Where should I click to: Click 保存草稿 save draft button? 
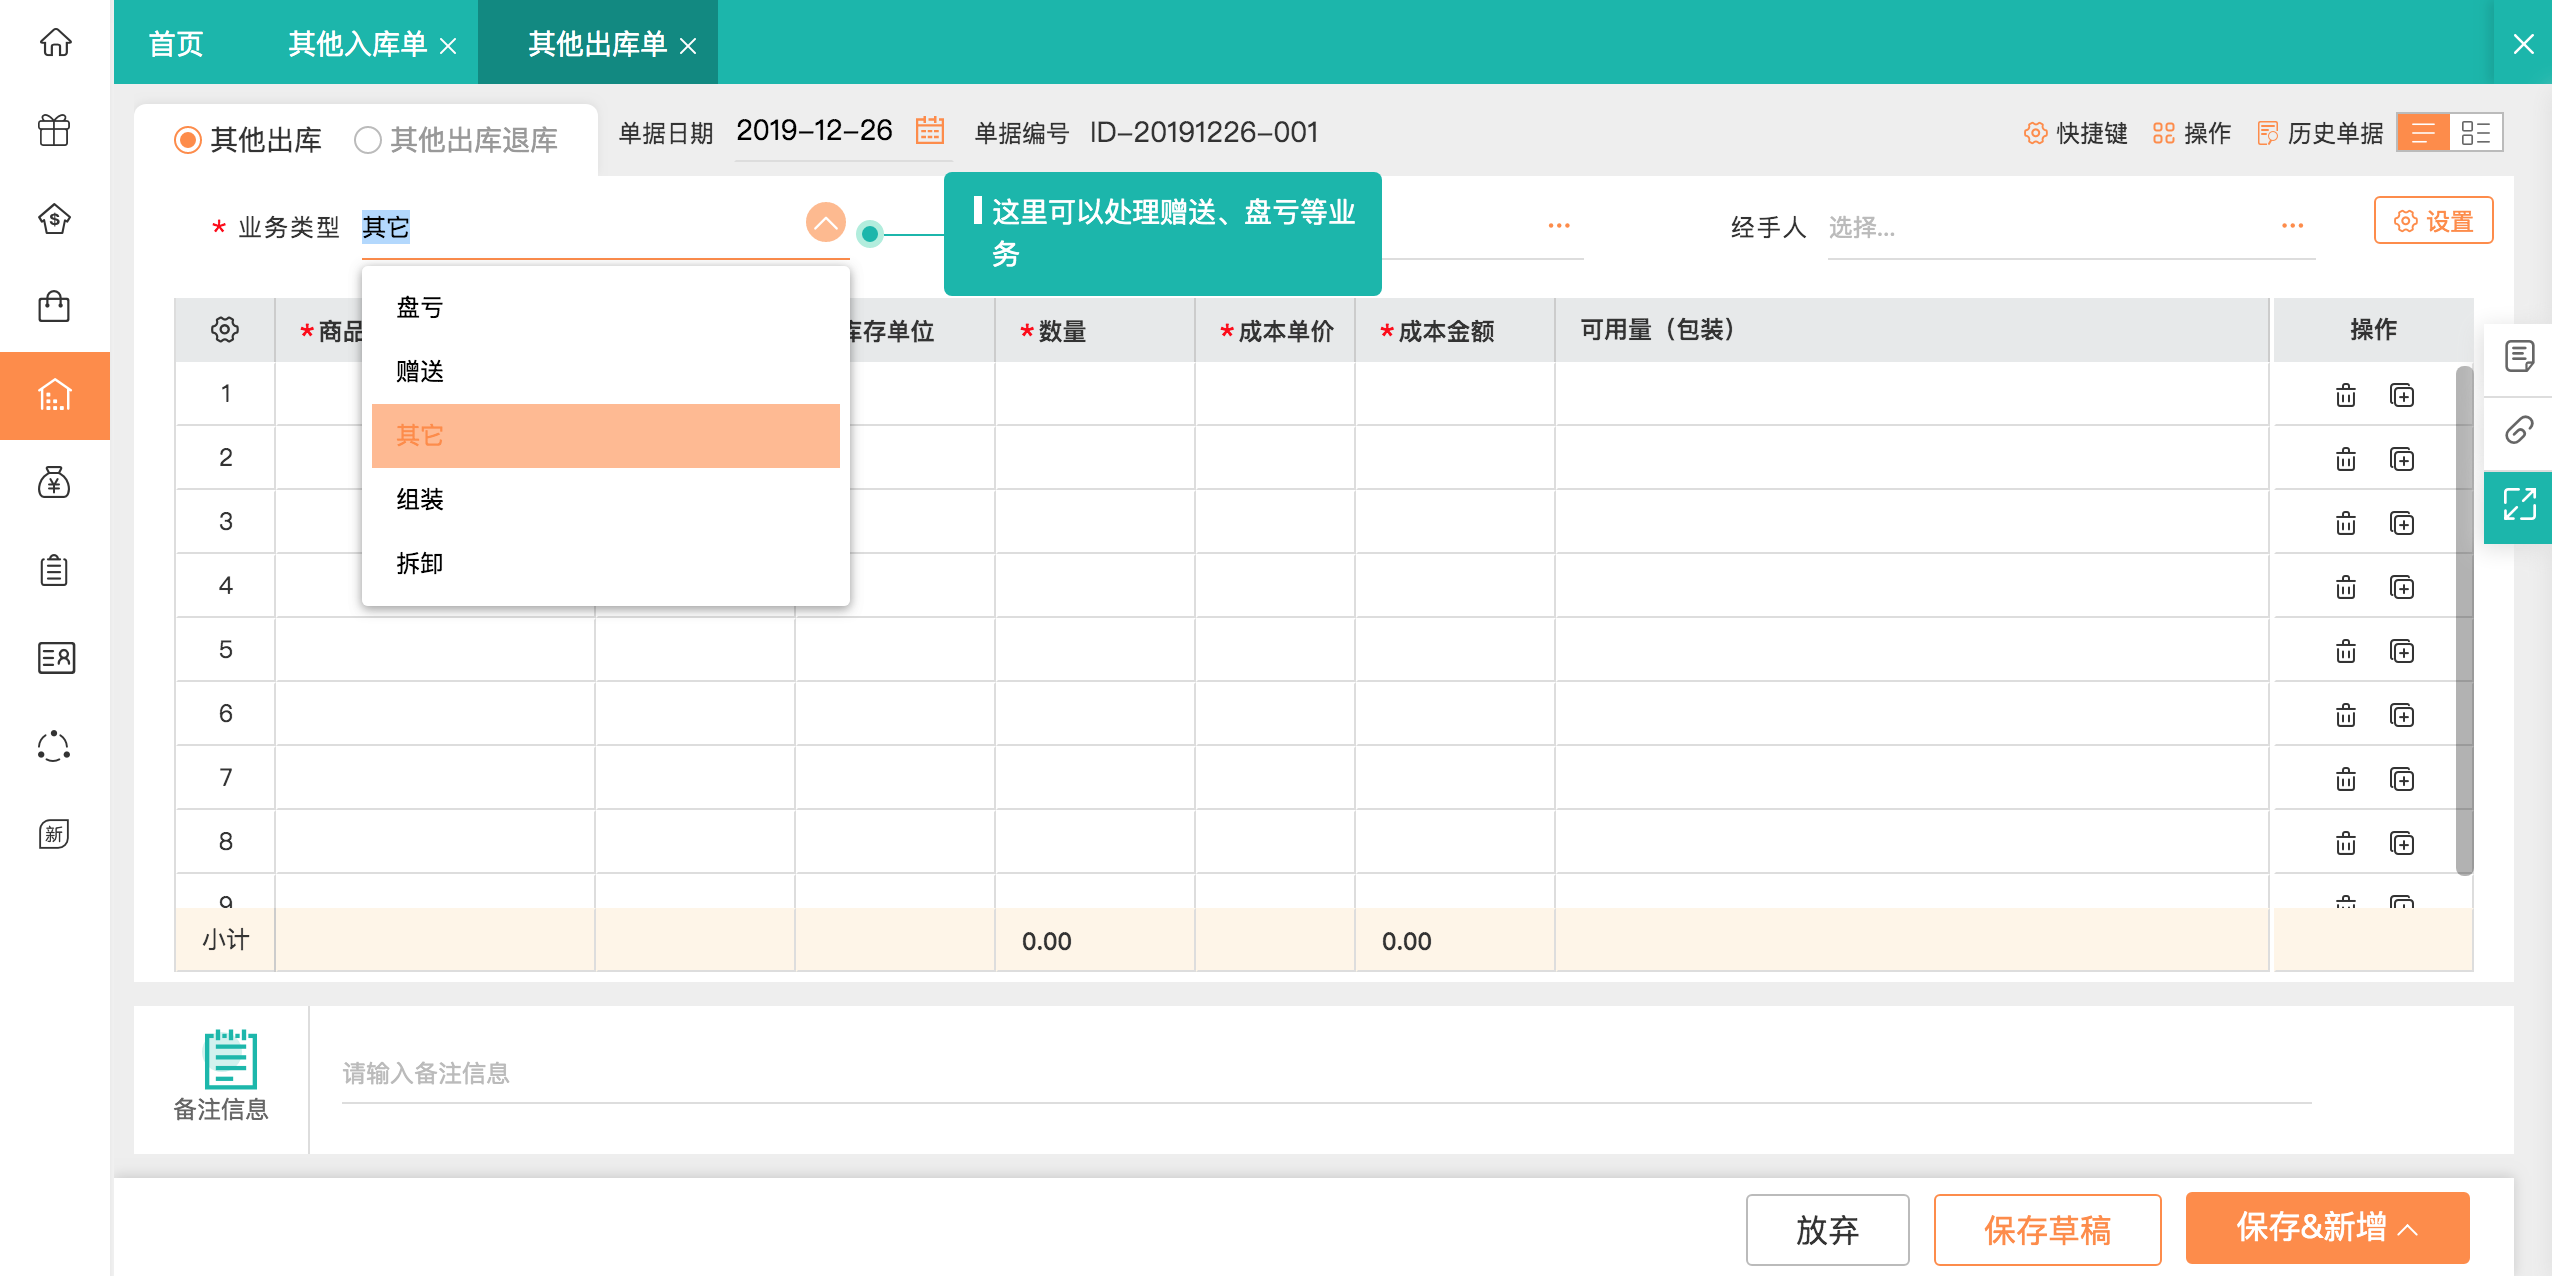(x=2046, y=1227)
